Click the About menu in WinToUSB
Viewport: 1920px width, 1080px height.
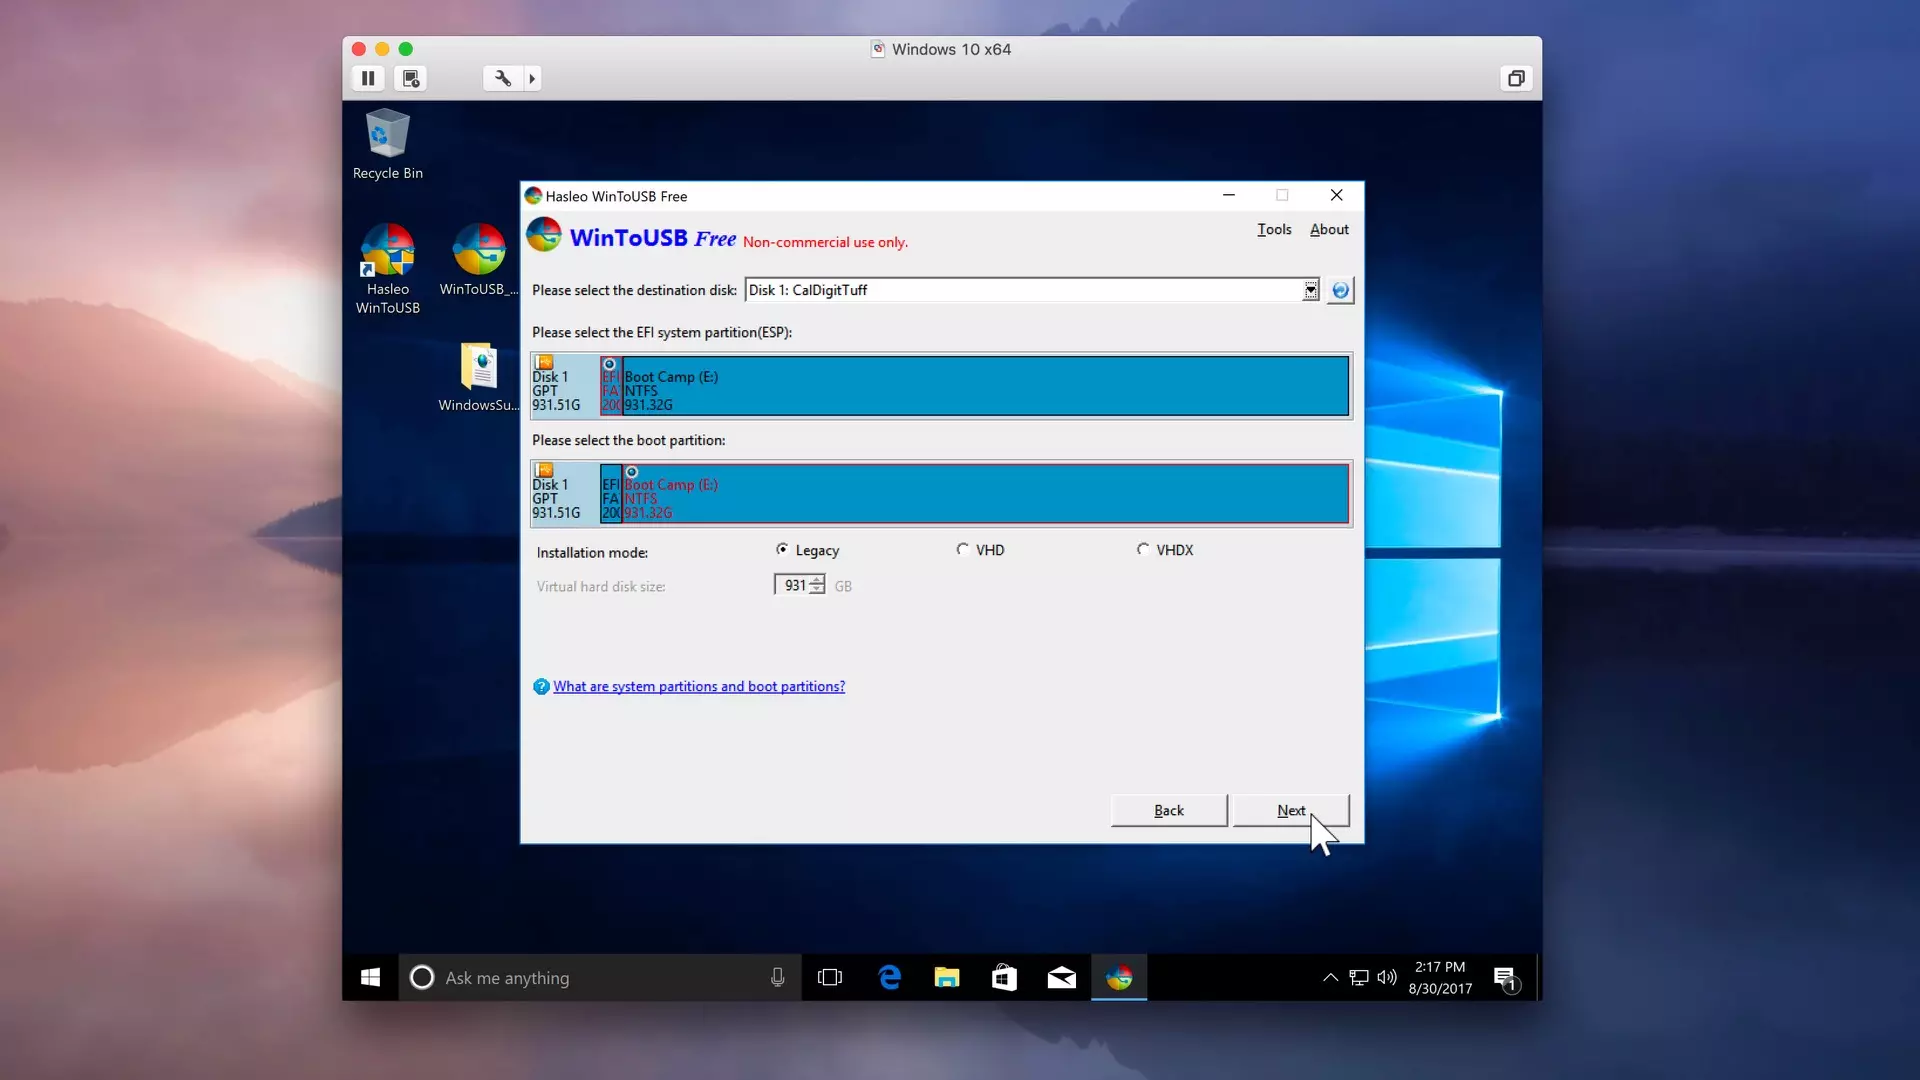(1328, 228)
